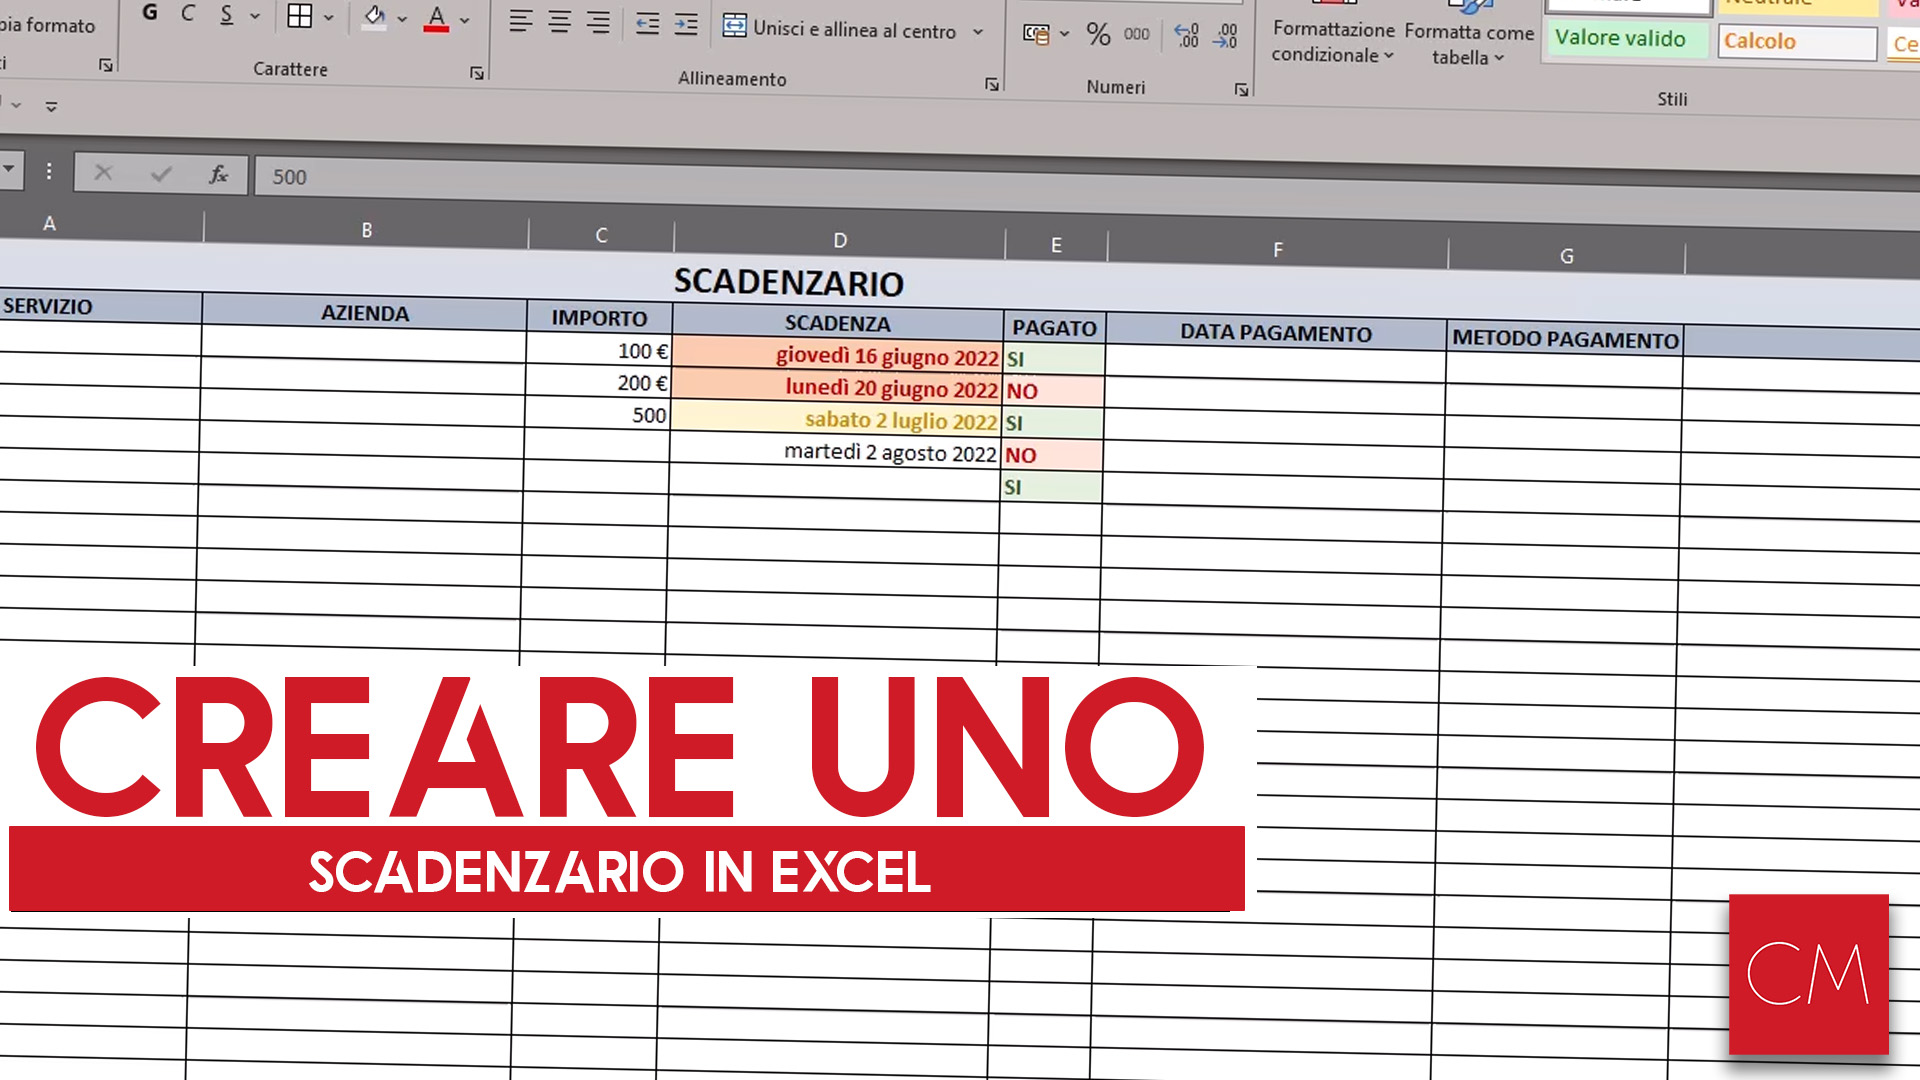
Task: Apply thousands separator 000 style
Action: point(1136,34)
